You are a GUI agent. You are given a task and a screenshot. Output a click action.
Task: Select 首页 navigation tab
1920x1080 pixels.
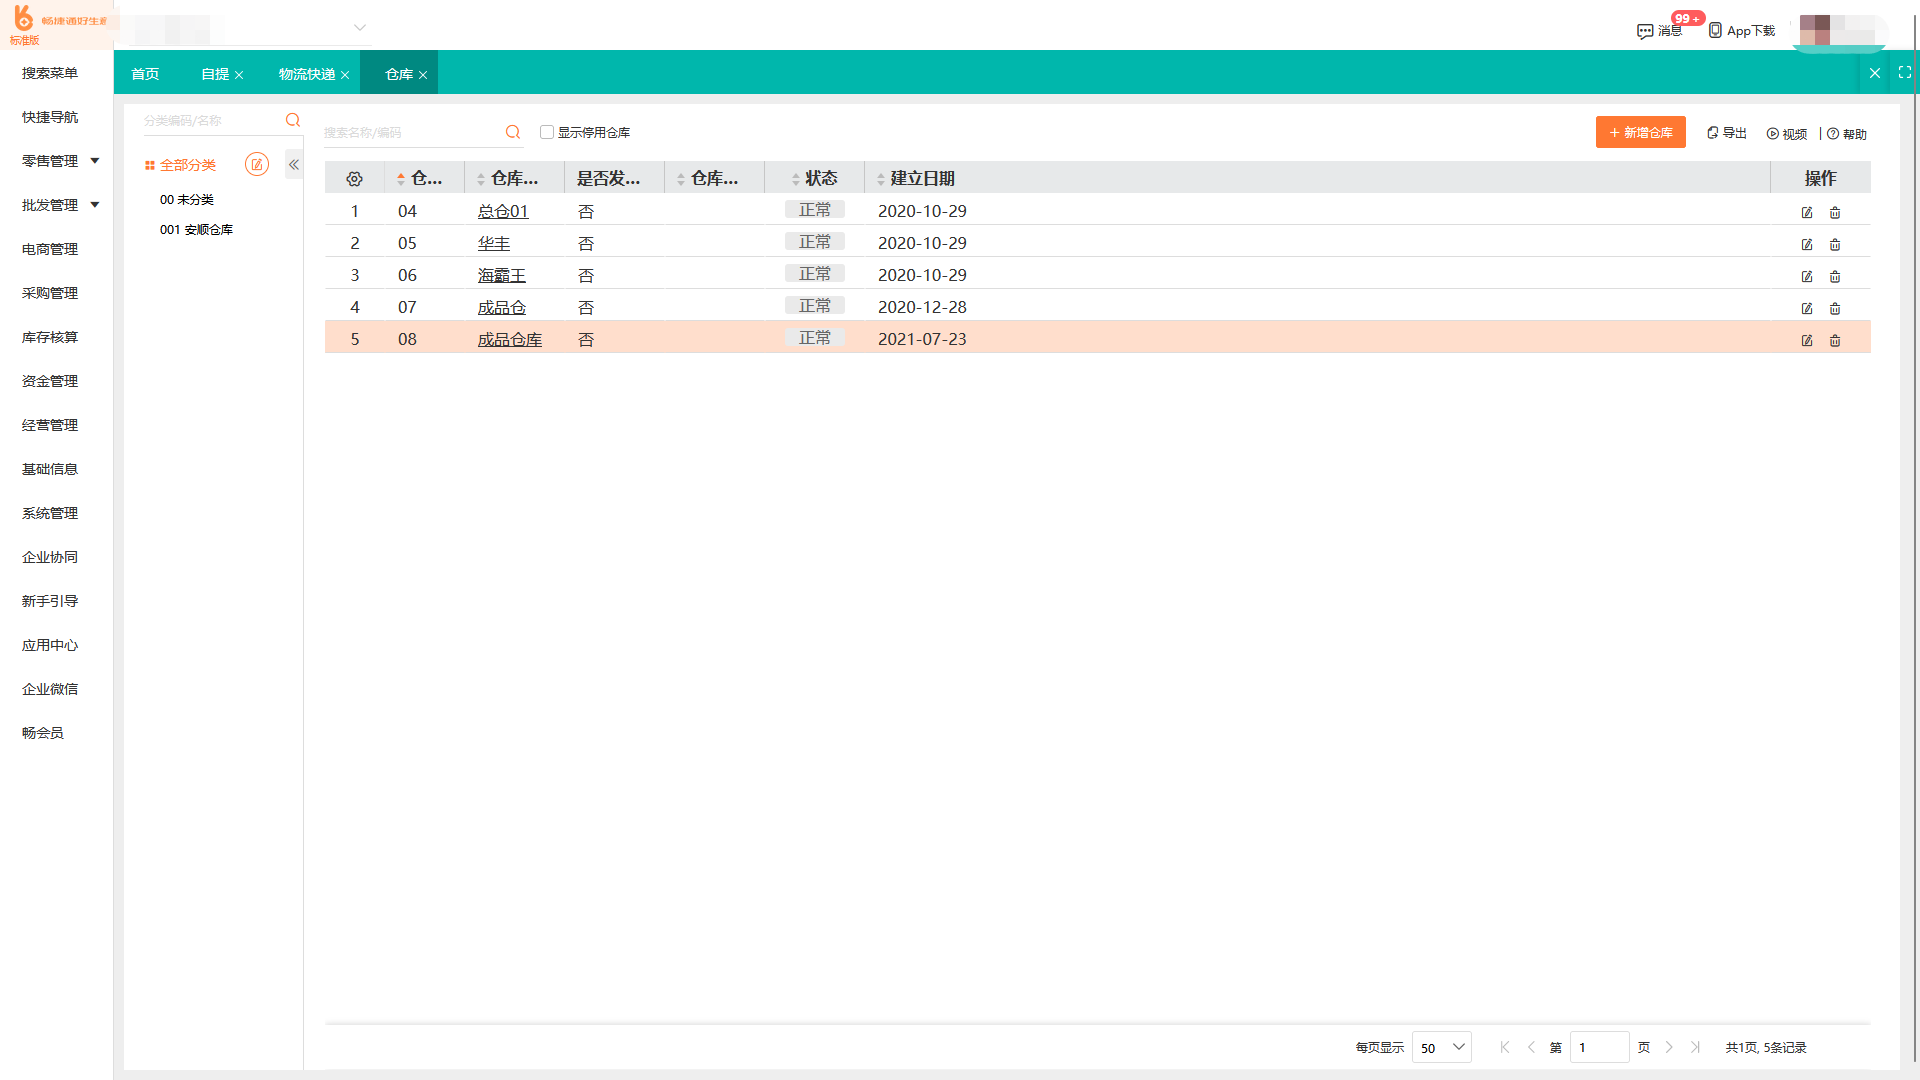[145, 74]
